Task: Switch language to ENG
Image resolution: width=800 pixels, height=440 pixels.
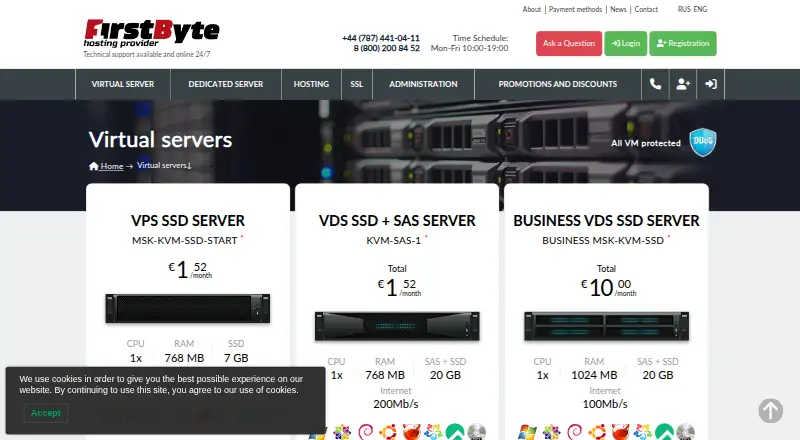Action: point(701,9)
